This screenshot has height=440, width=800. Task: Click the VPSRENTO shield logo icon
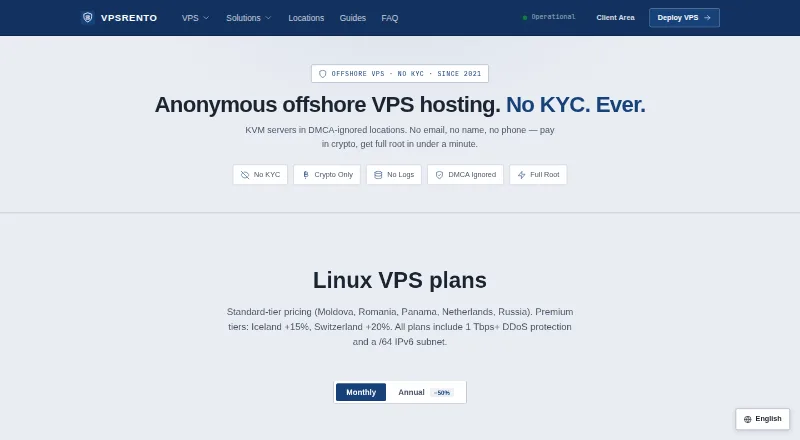87,18
